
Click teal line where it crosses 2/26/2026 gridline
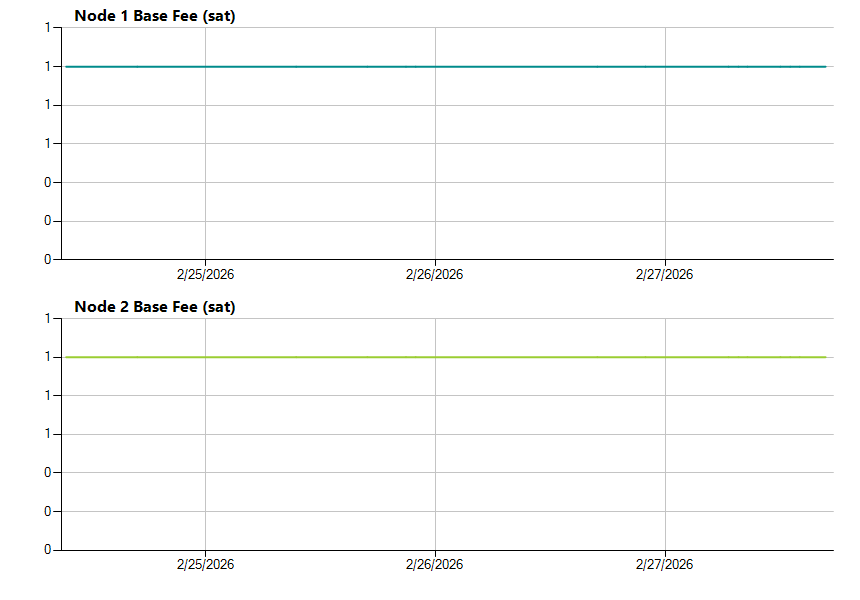coord(435,66)
